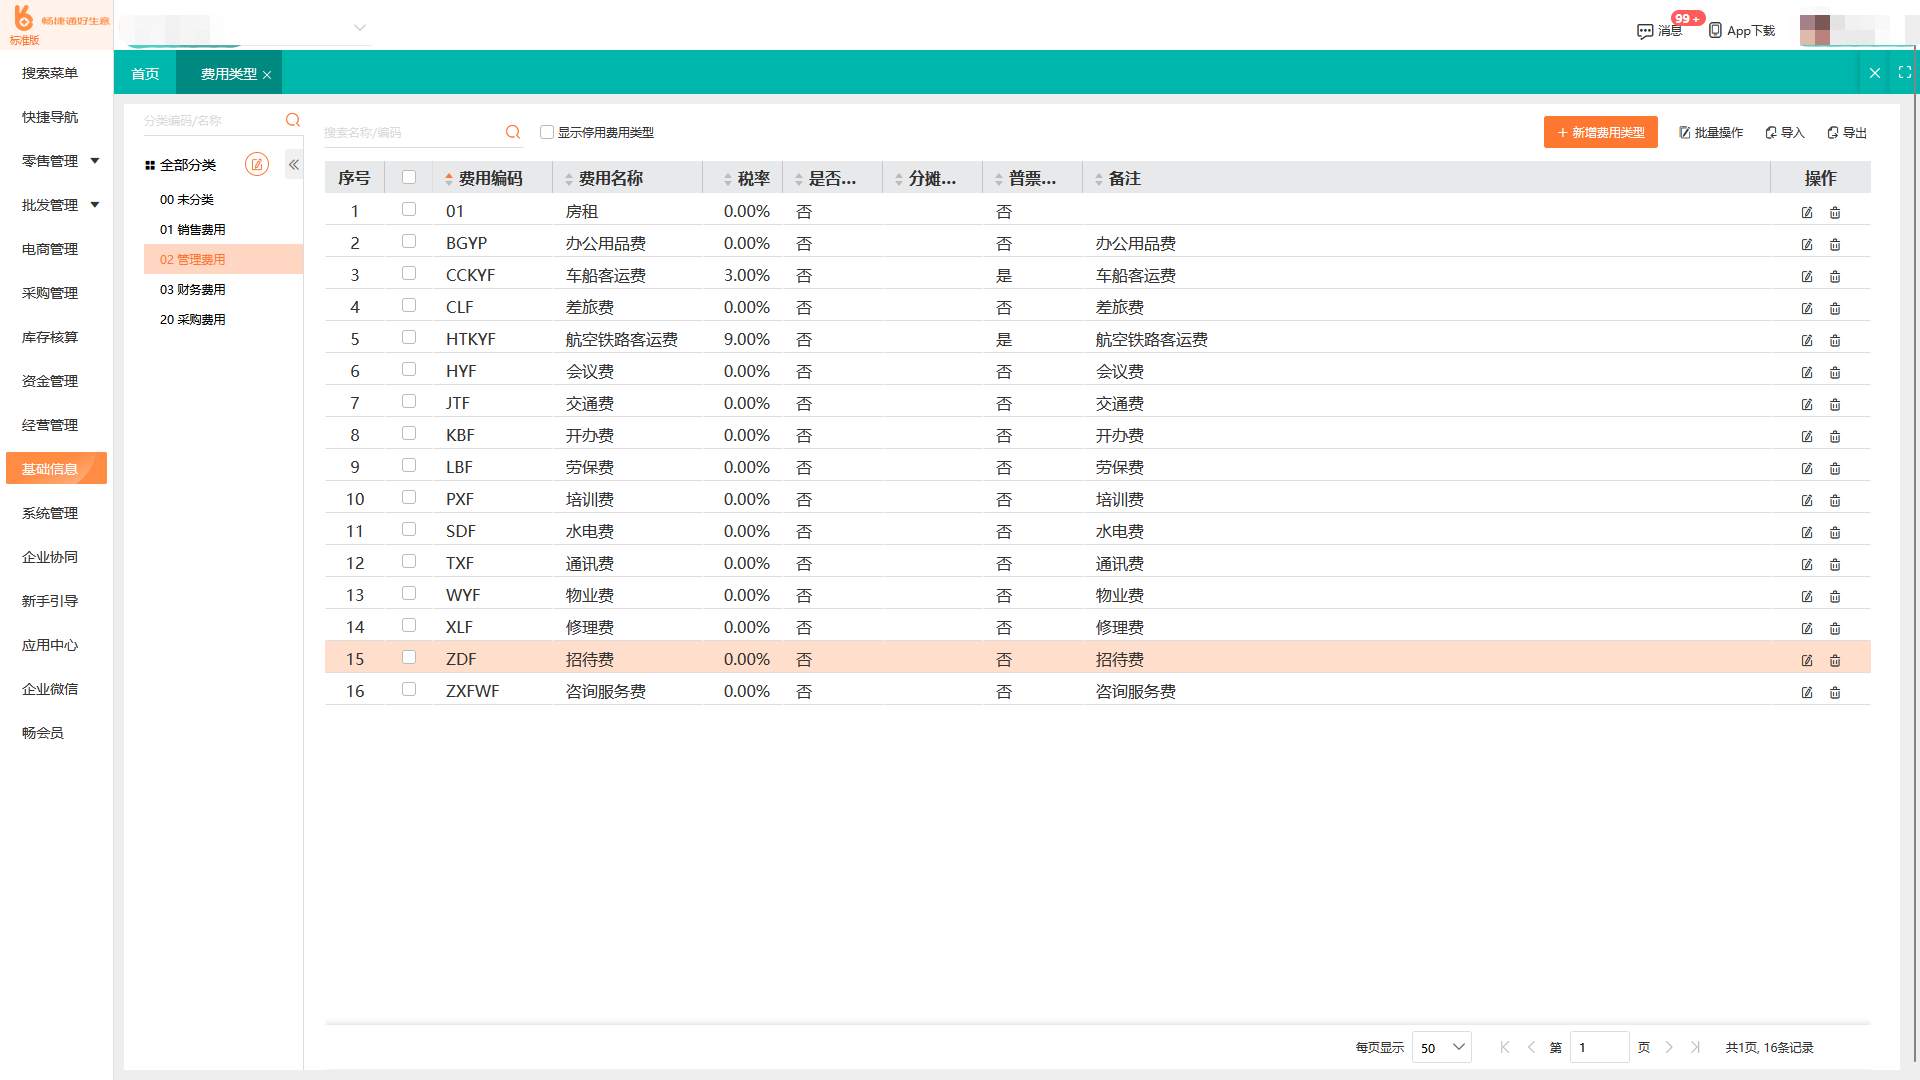Screen dimensions: 1920x1080
Task: Check the select-all checkbox in table header
Action: point(409,177)
